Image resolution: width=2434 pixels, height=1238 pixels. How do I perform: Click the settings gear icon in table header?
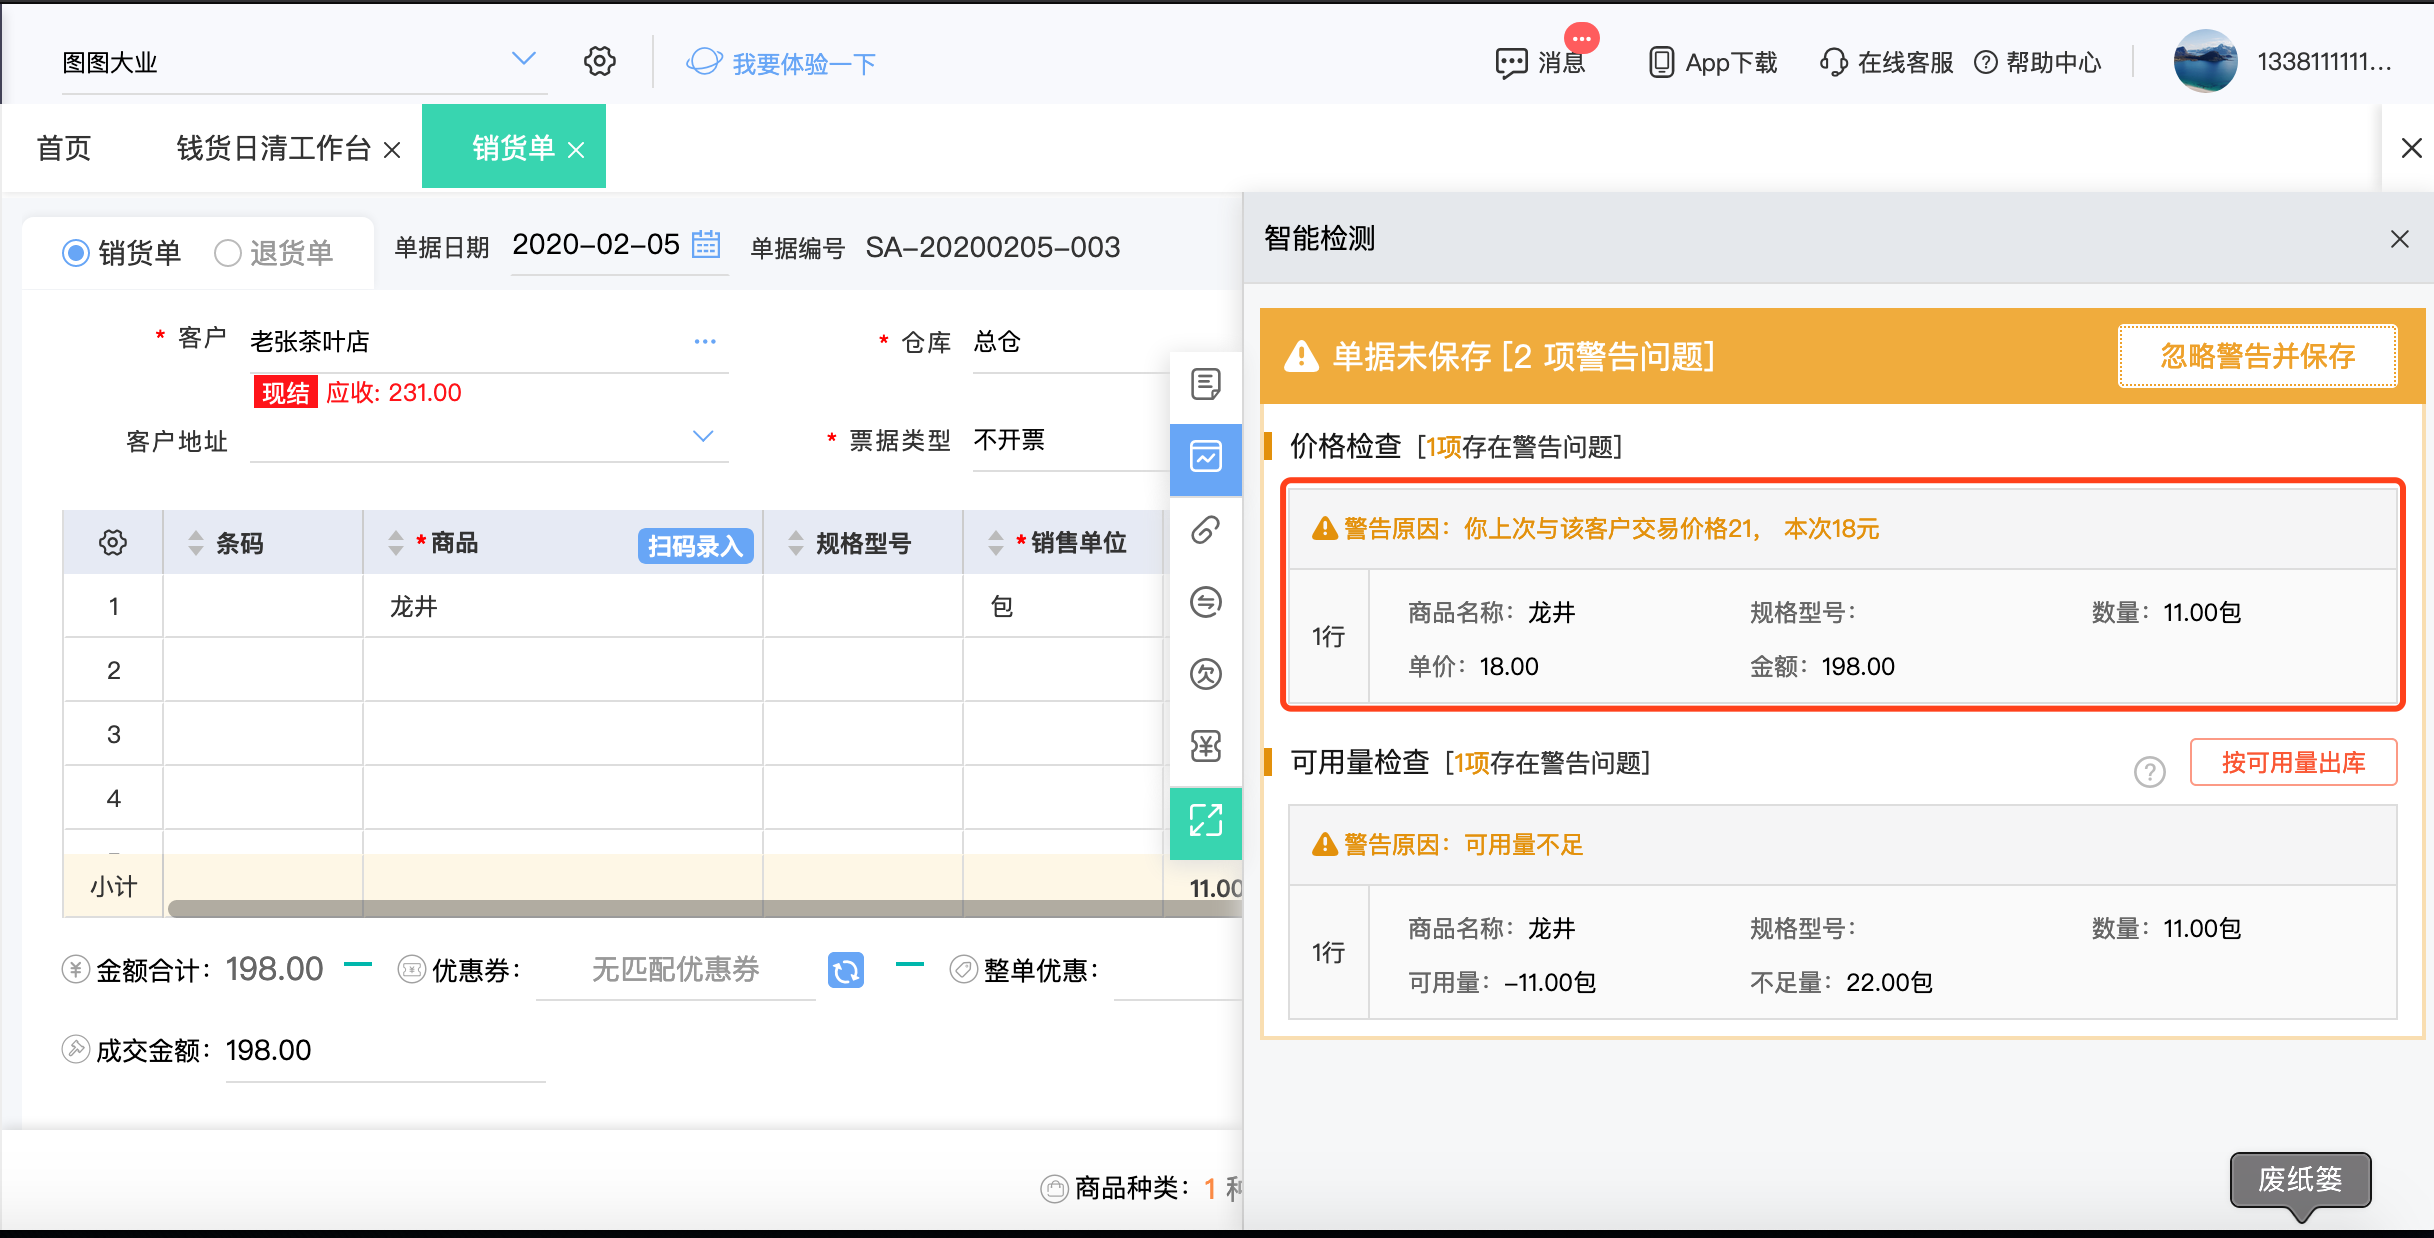coord(114,543)
